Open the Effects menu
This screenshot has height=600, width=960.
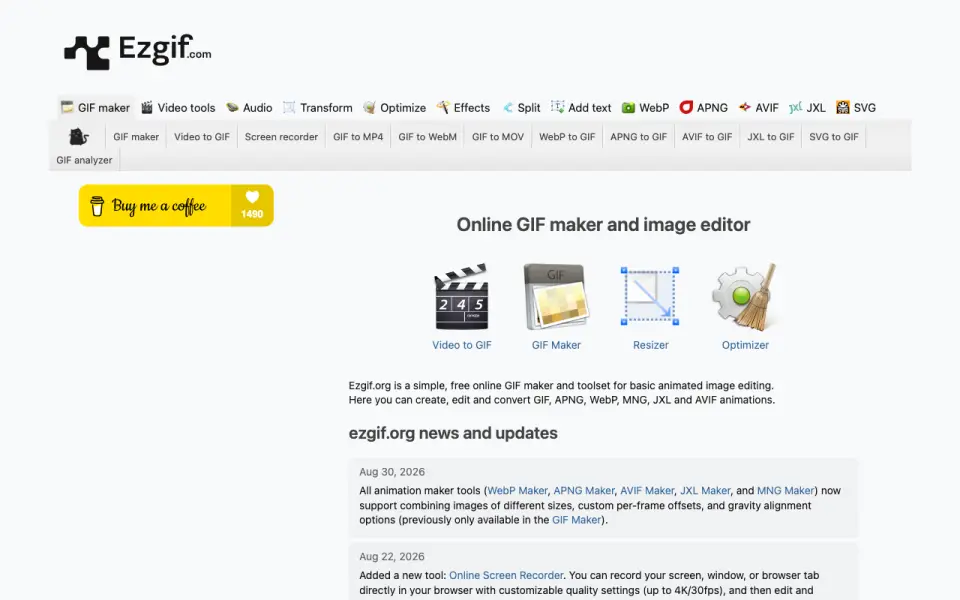(x=463, y=108)
